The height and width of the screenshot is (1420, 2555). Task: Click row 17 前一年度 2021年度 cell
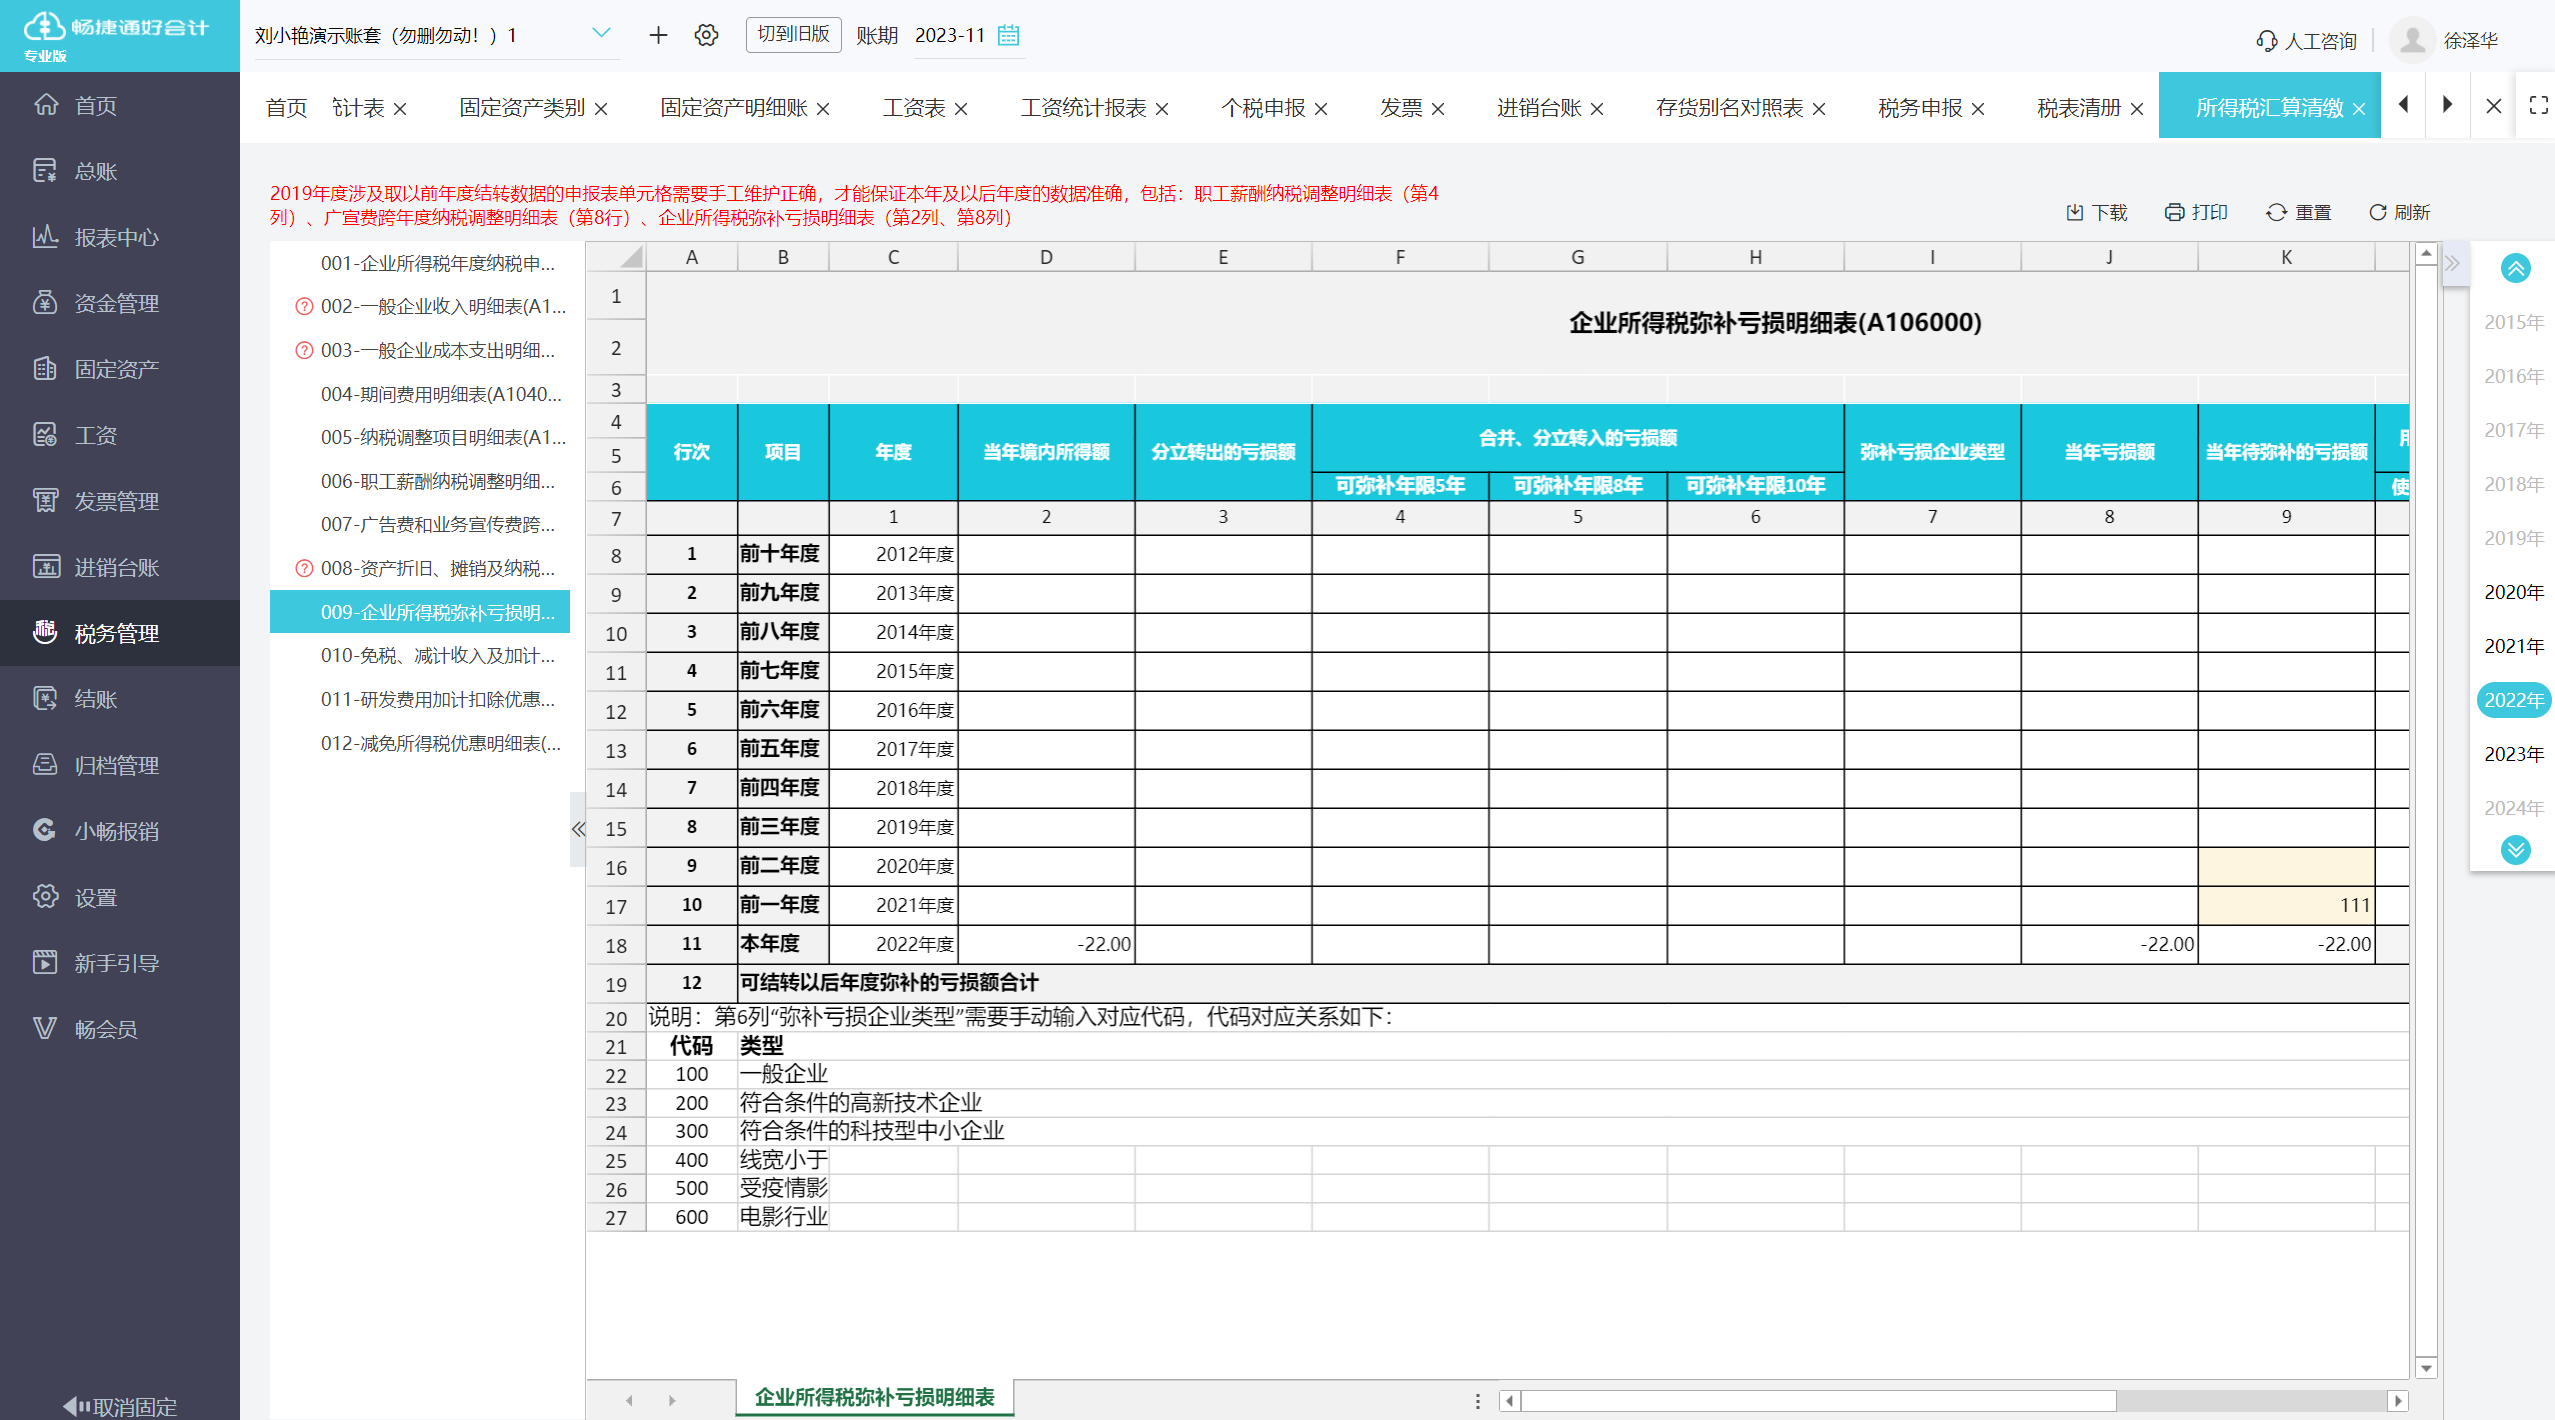tap(892, 904)
